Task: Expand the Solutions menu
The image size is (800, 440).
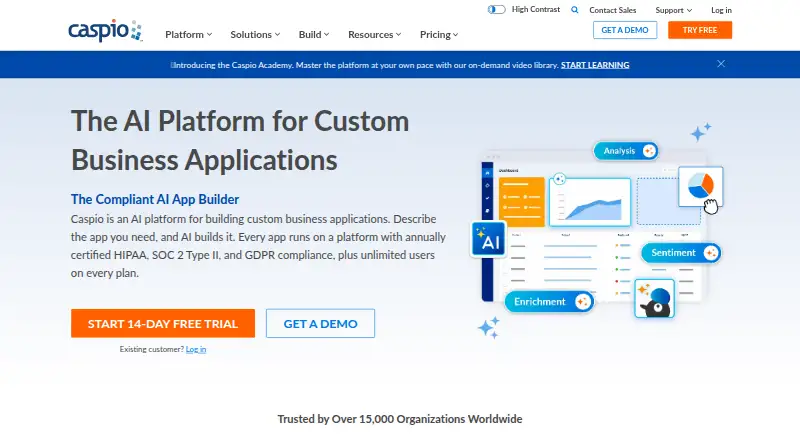Action: pyautogui.click(x=255, y=35)
